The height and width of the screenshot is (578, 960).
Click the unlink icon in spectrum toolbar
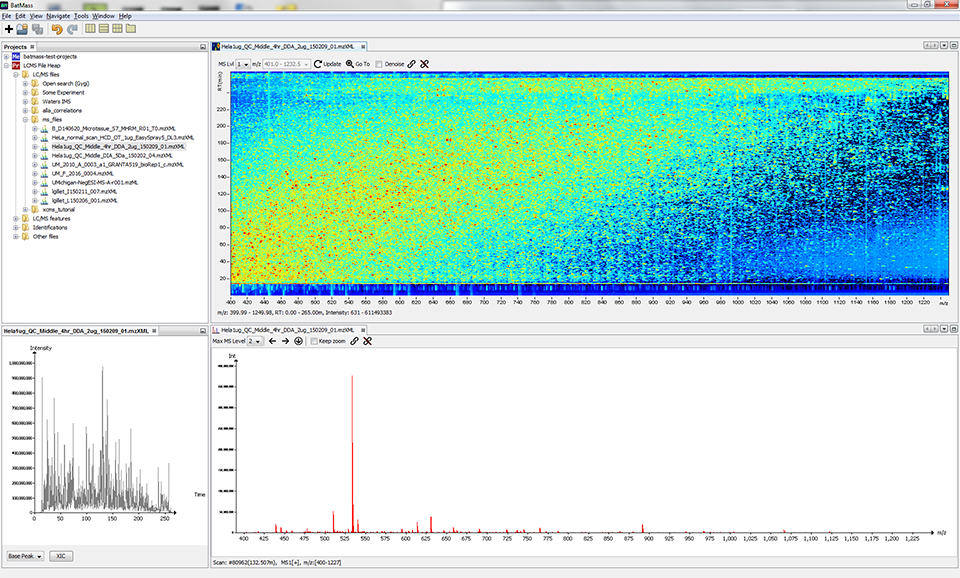tap(367, 341)
